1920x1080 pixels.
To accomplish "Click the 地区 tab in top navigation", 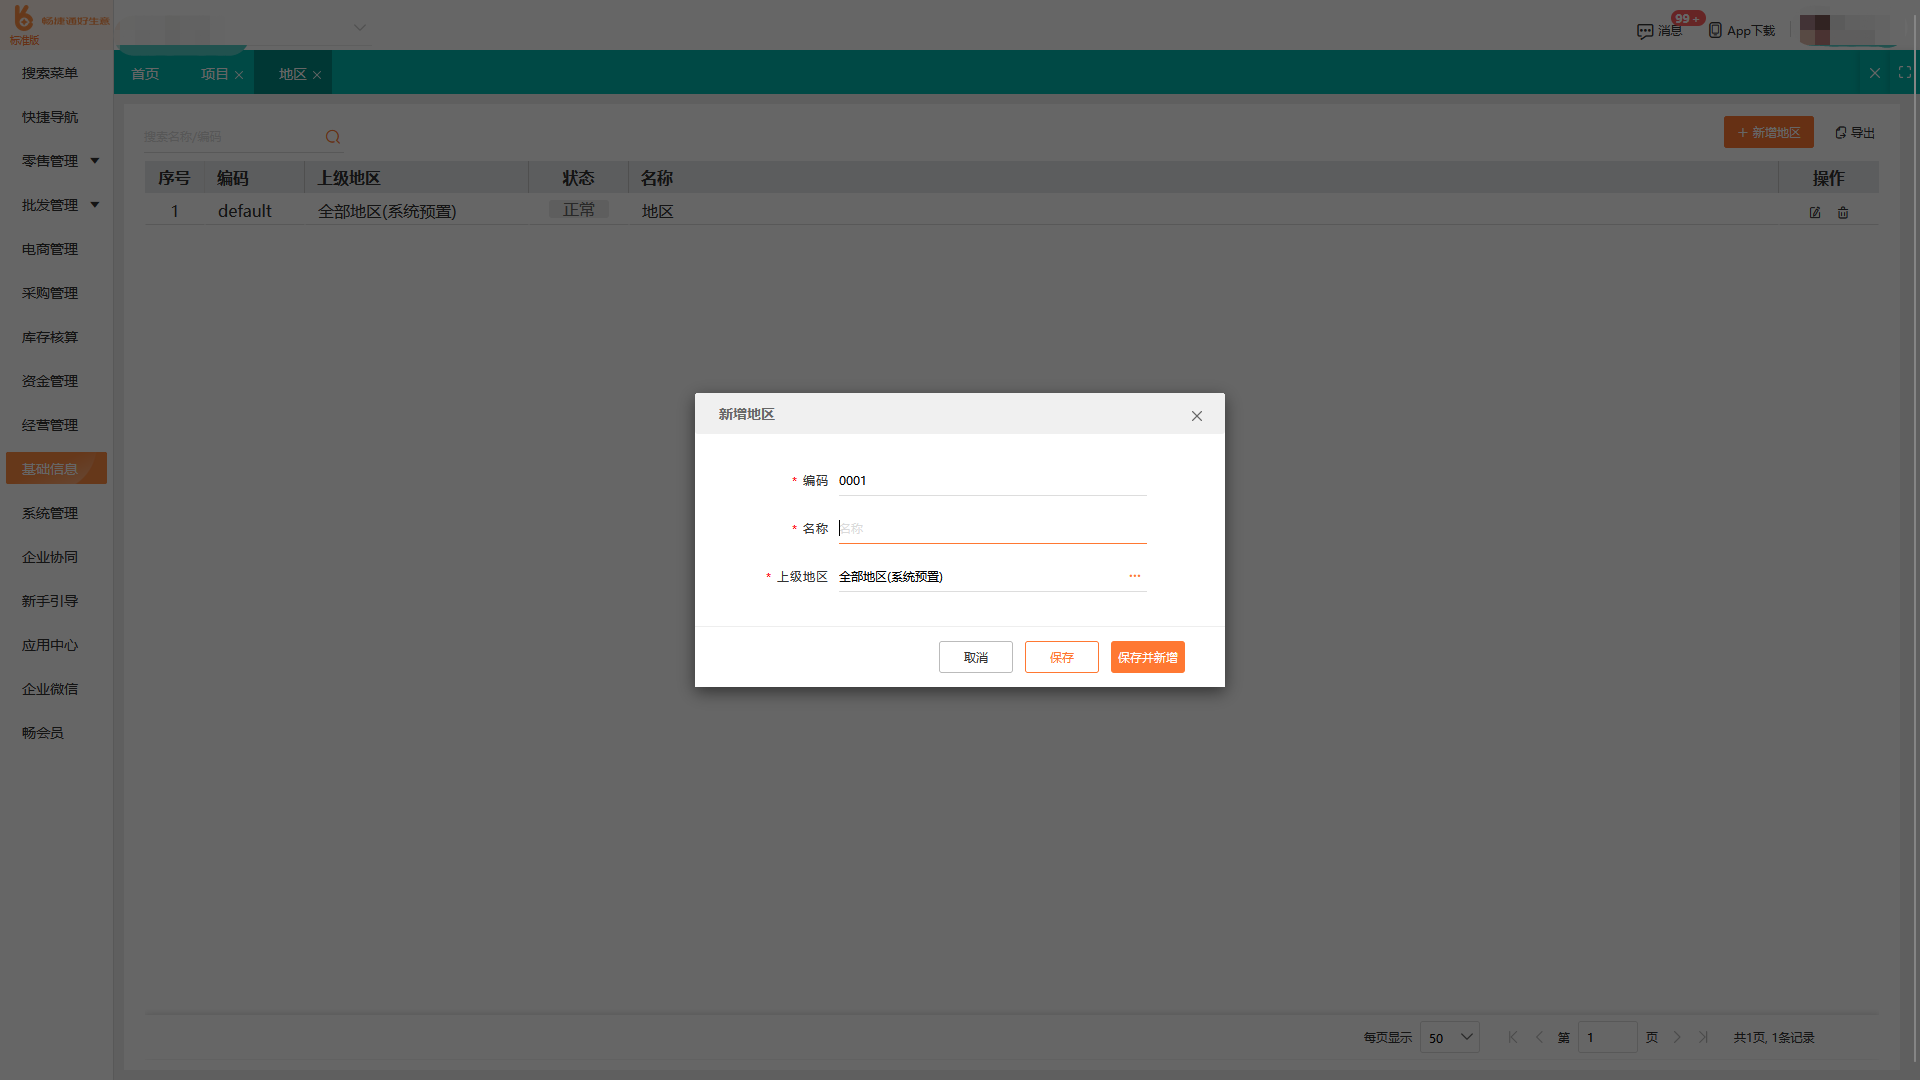I will click(x=291, y=74).
